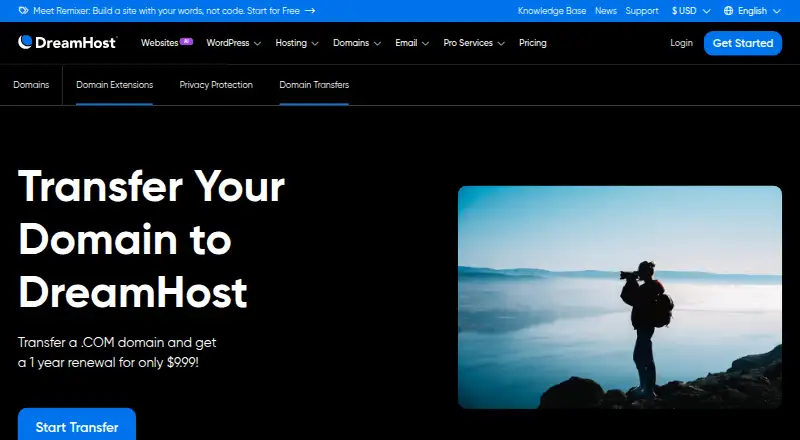The height and width of the screenshot is (440, 800).
Task: Click the Login link
Action: (681, 43)
